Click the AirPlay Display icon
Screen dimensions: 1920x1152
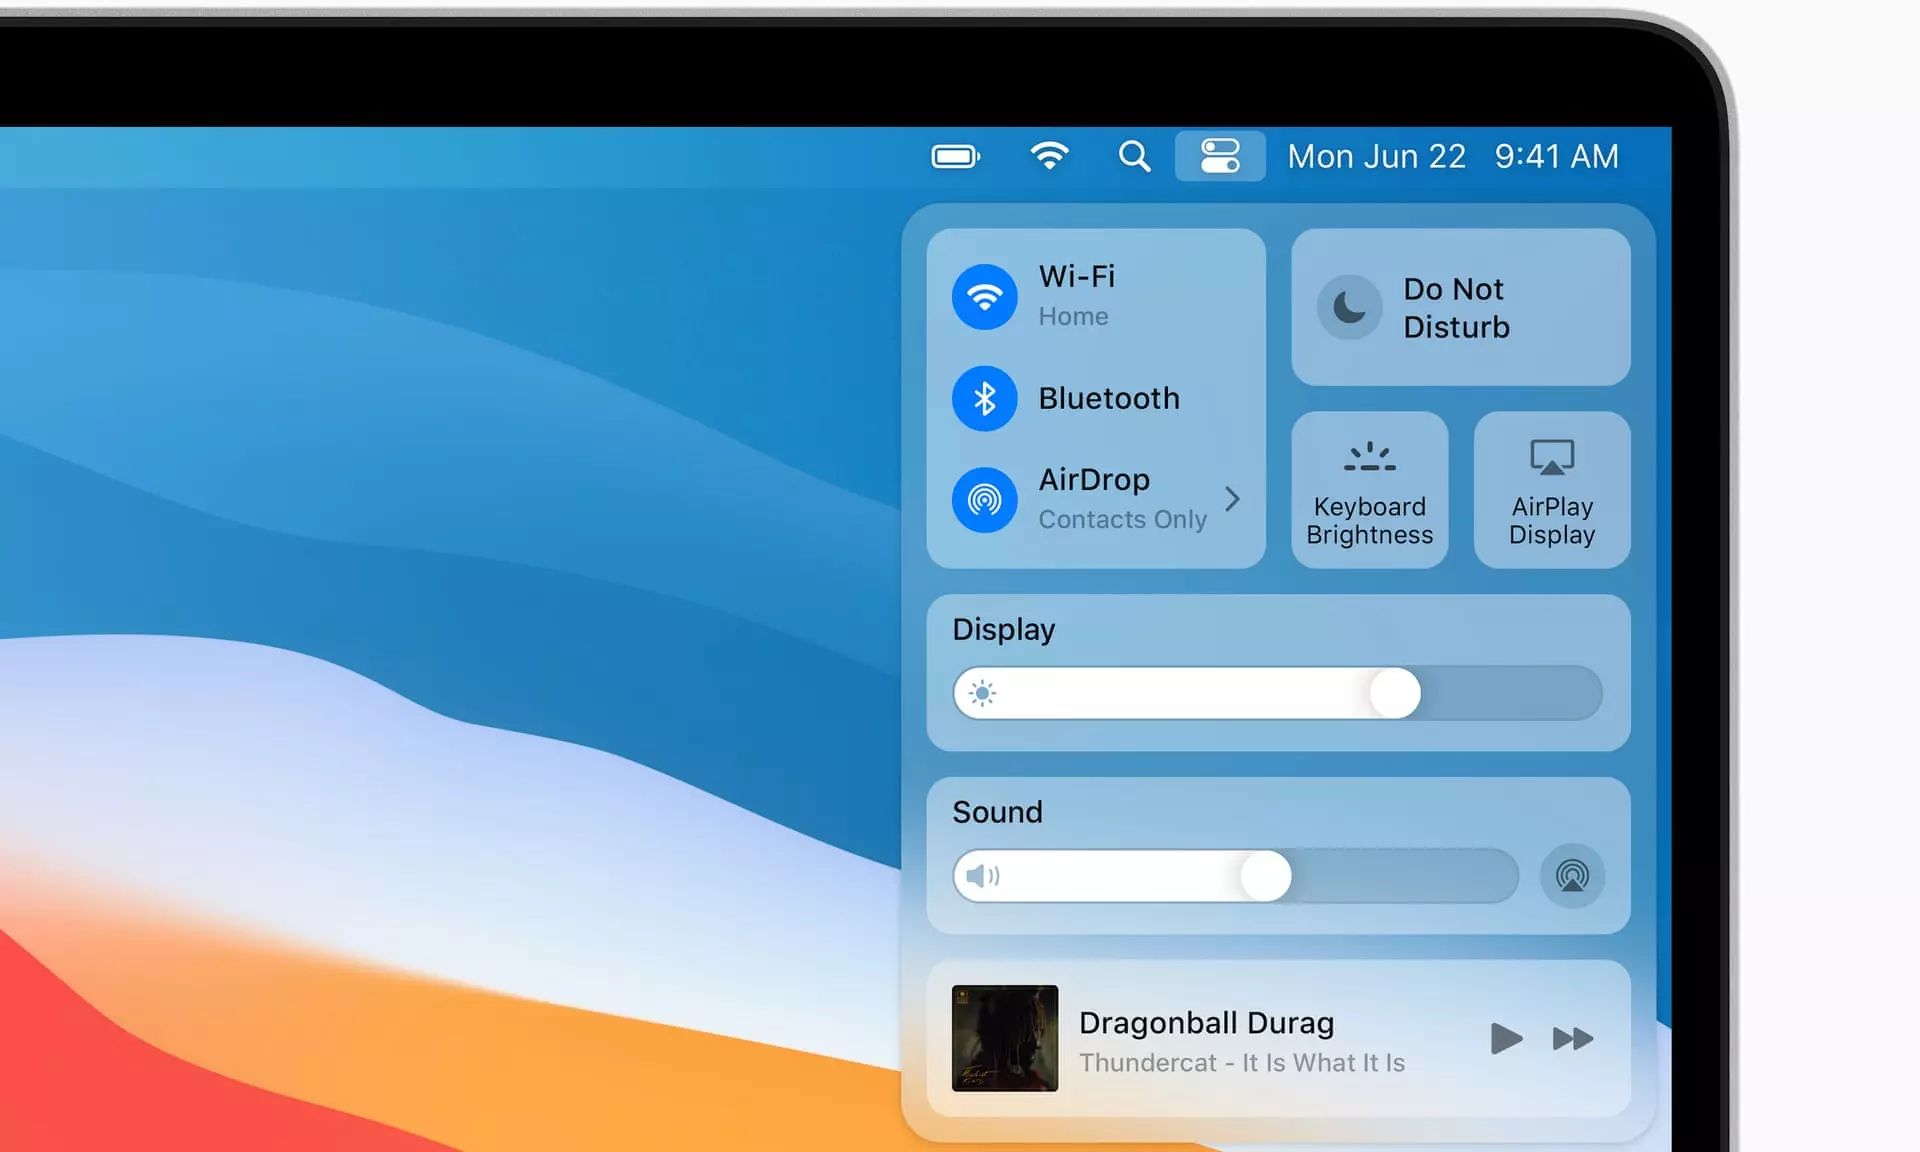1551,490
